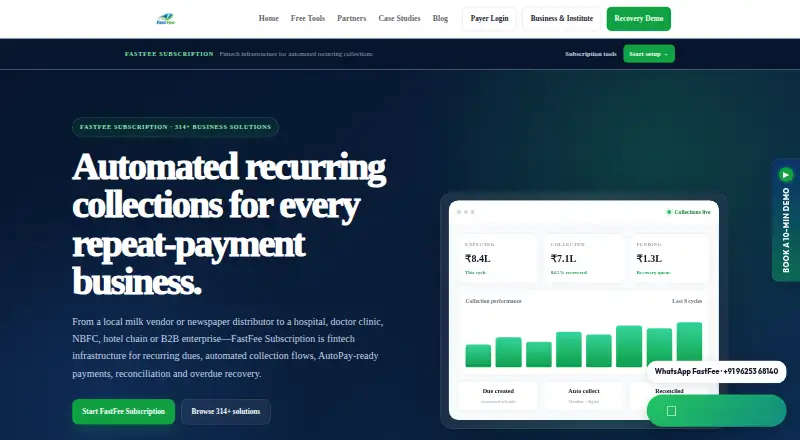800x440 pixels.
Task: Click the Due created card
Action: click(498, 396)
